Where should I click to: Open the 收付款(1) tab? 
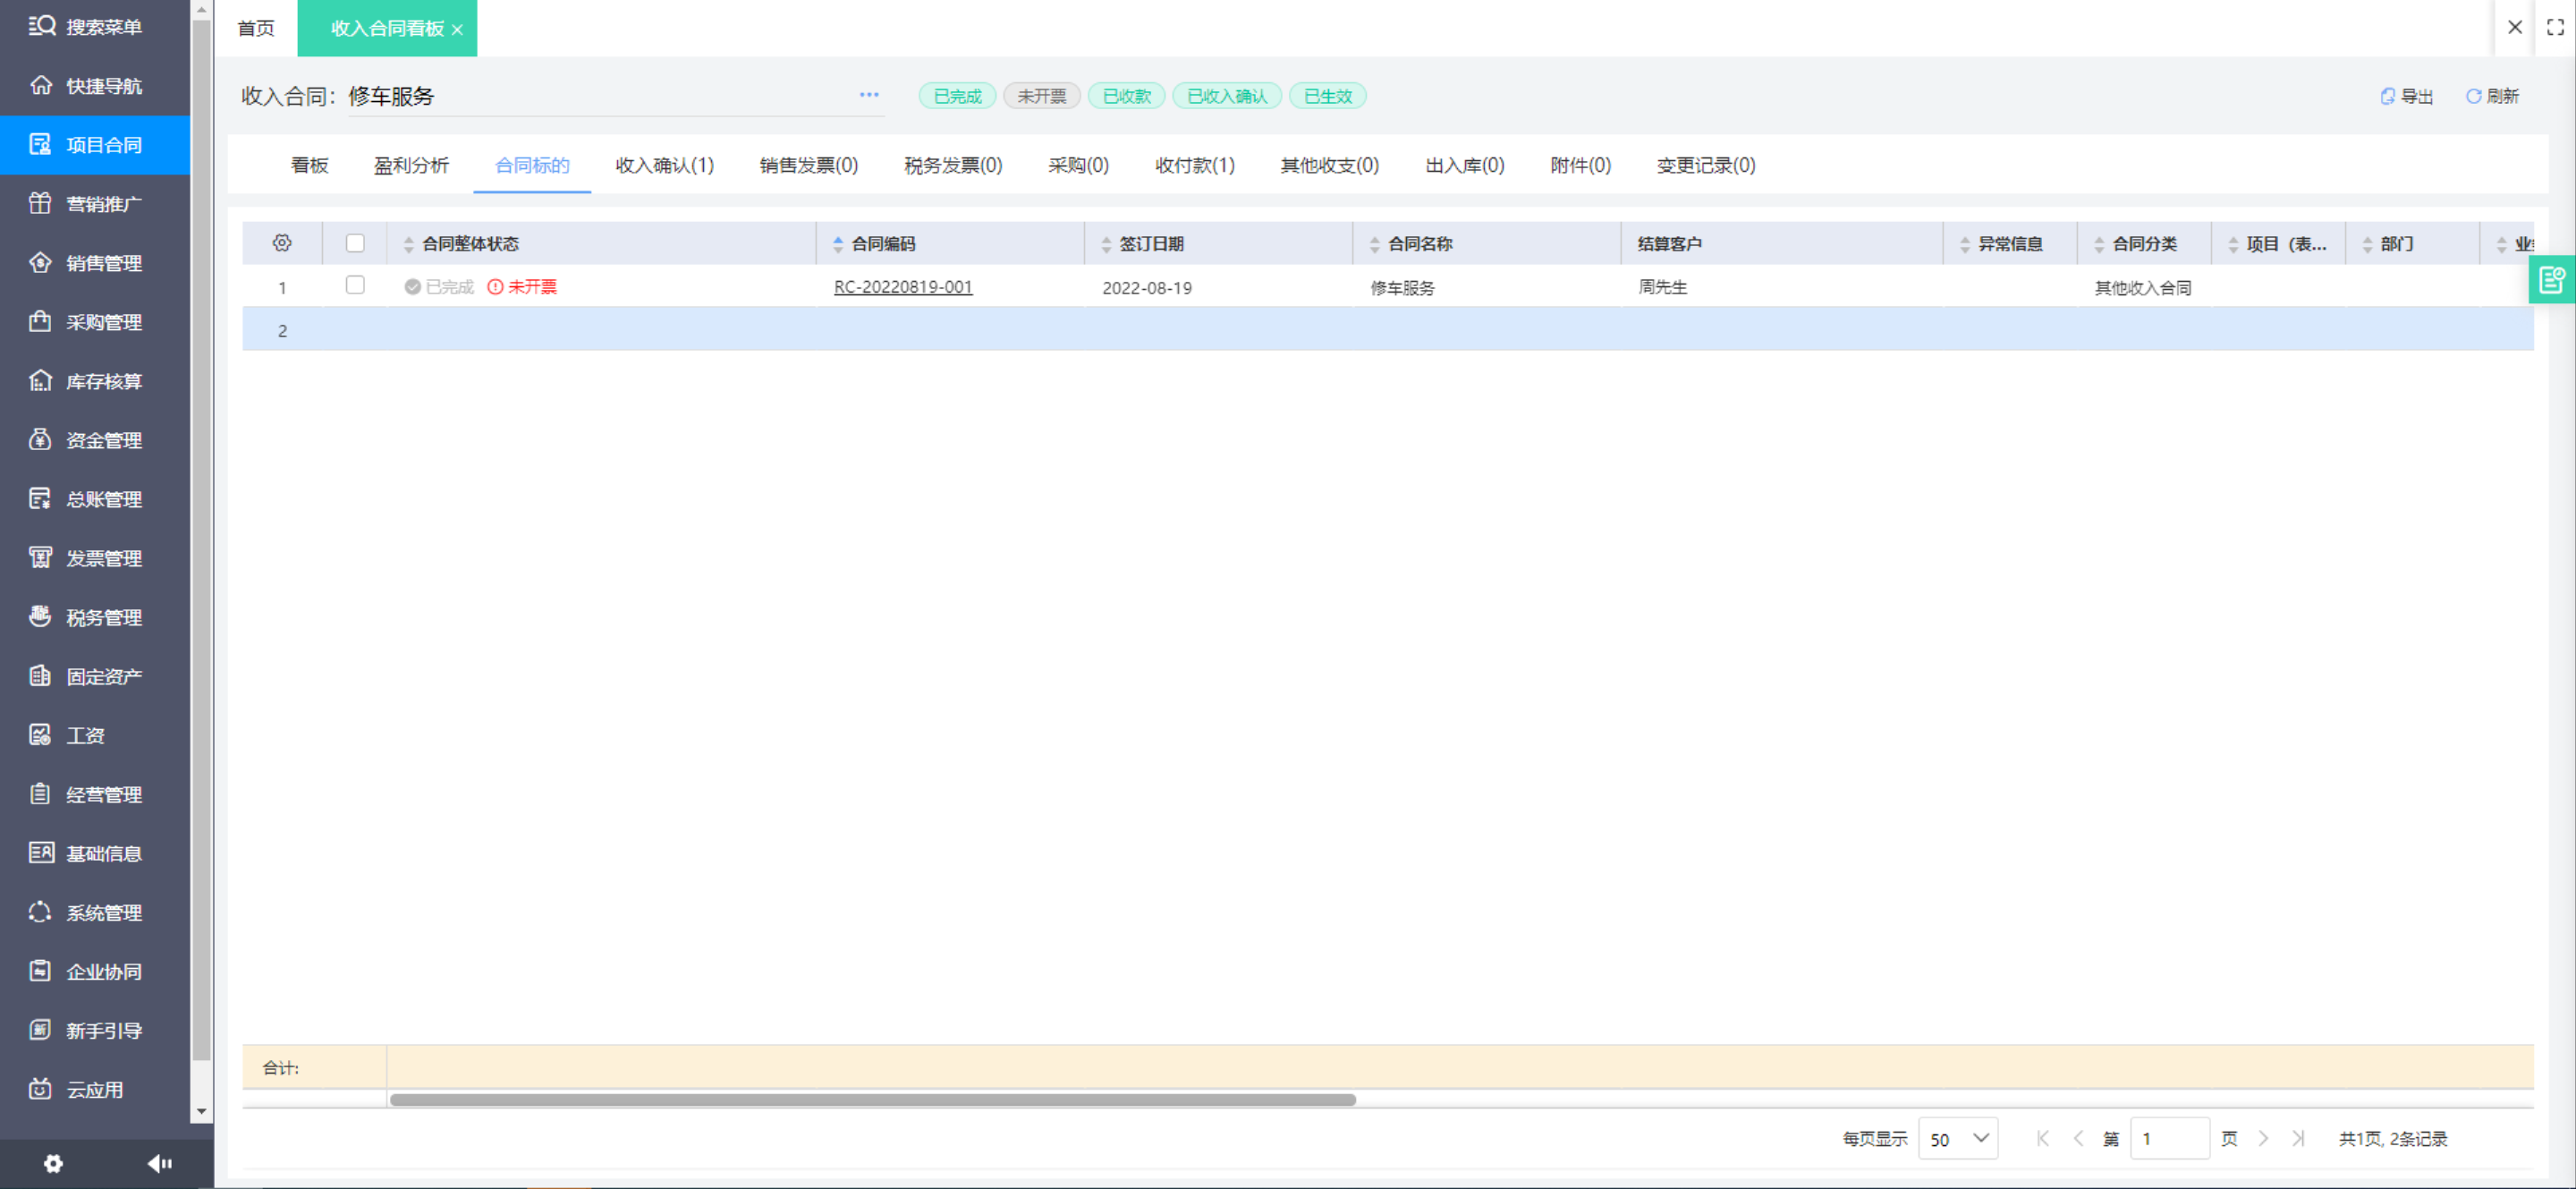pyautogui.click(x=1192, y=165)
